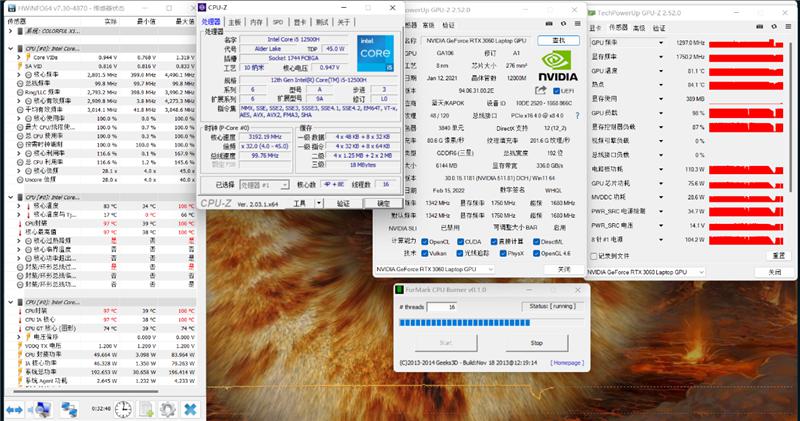Open HWiNFO settings gear icon
The width and height of the screenshot is (800, 421).
pos(168,408)
